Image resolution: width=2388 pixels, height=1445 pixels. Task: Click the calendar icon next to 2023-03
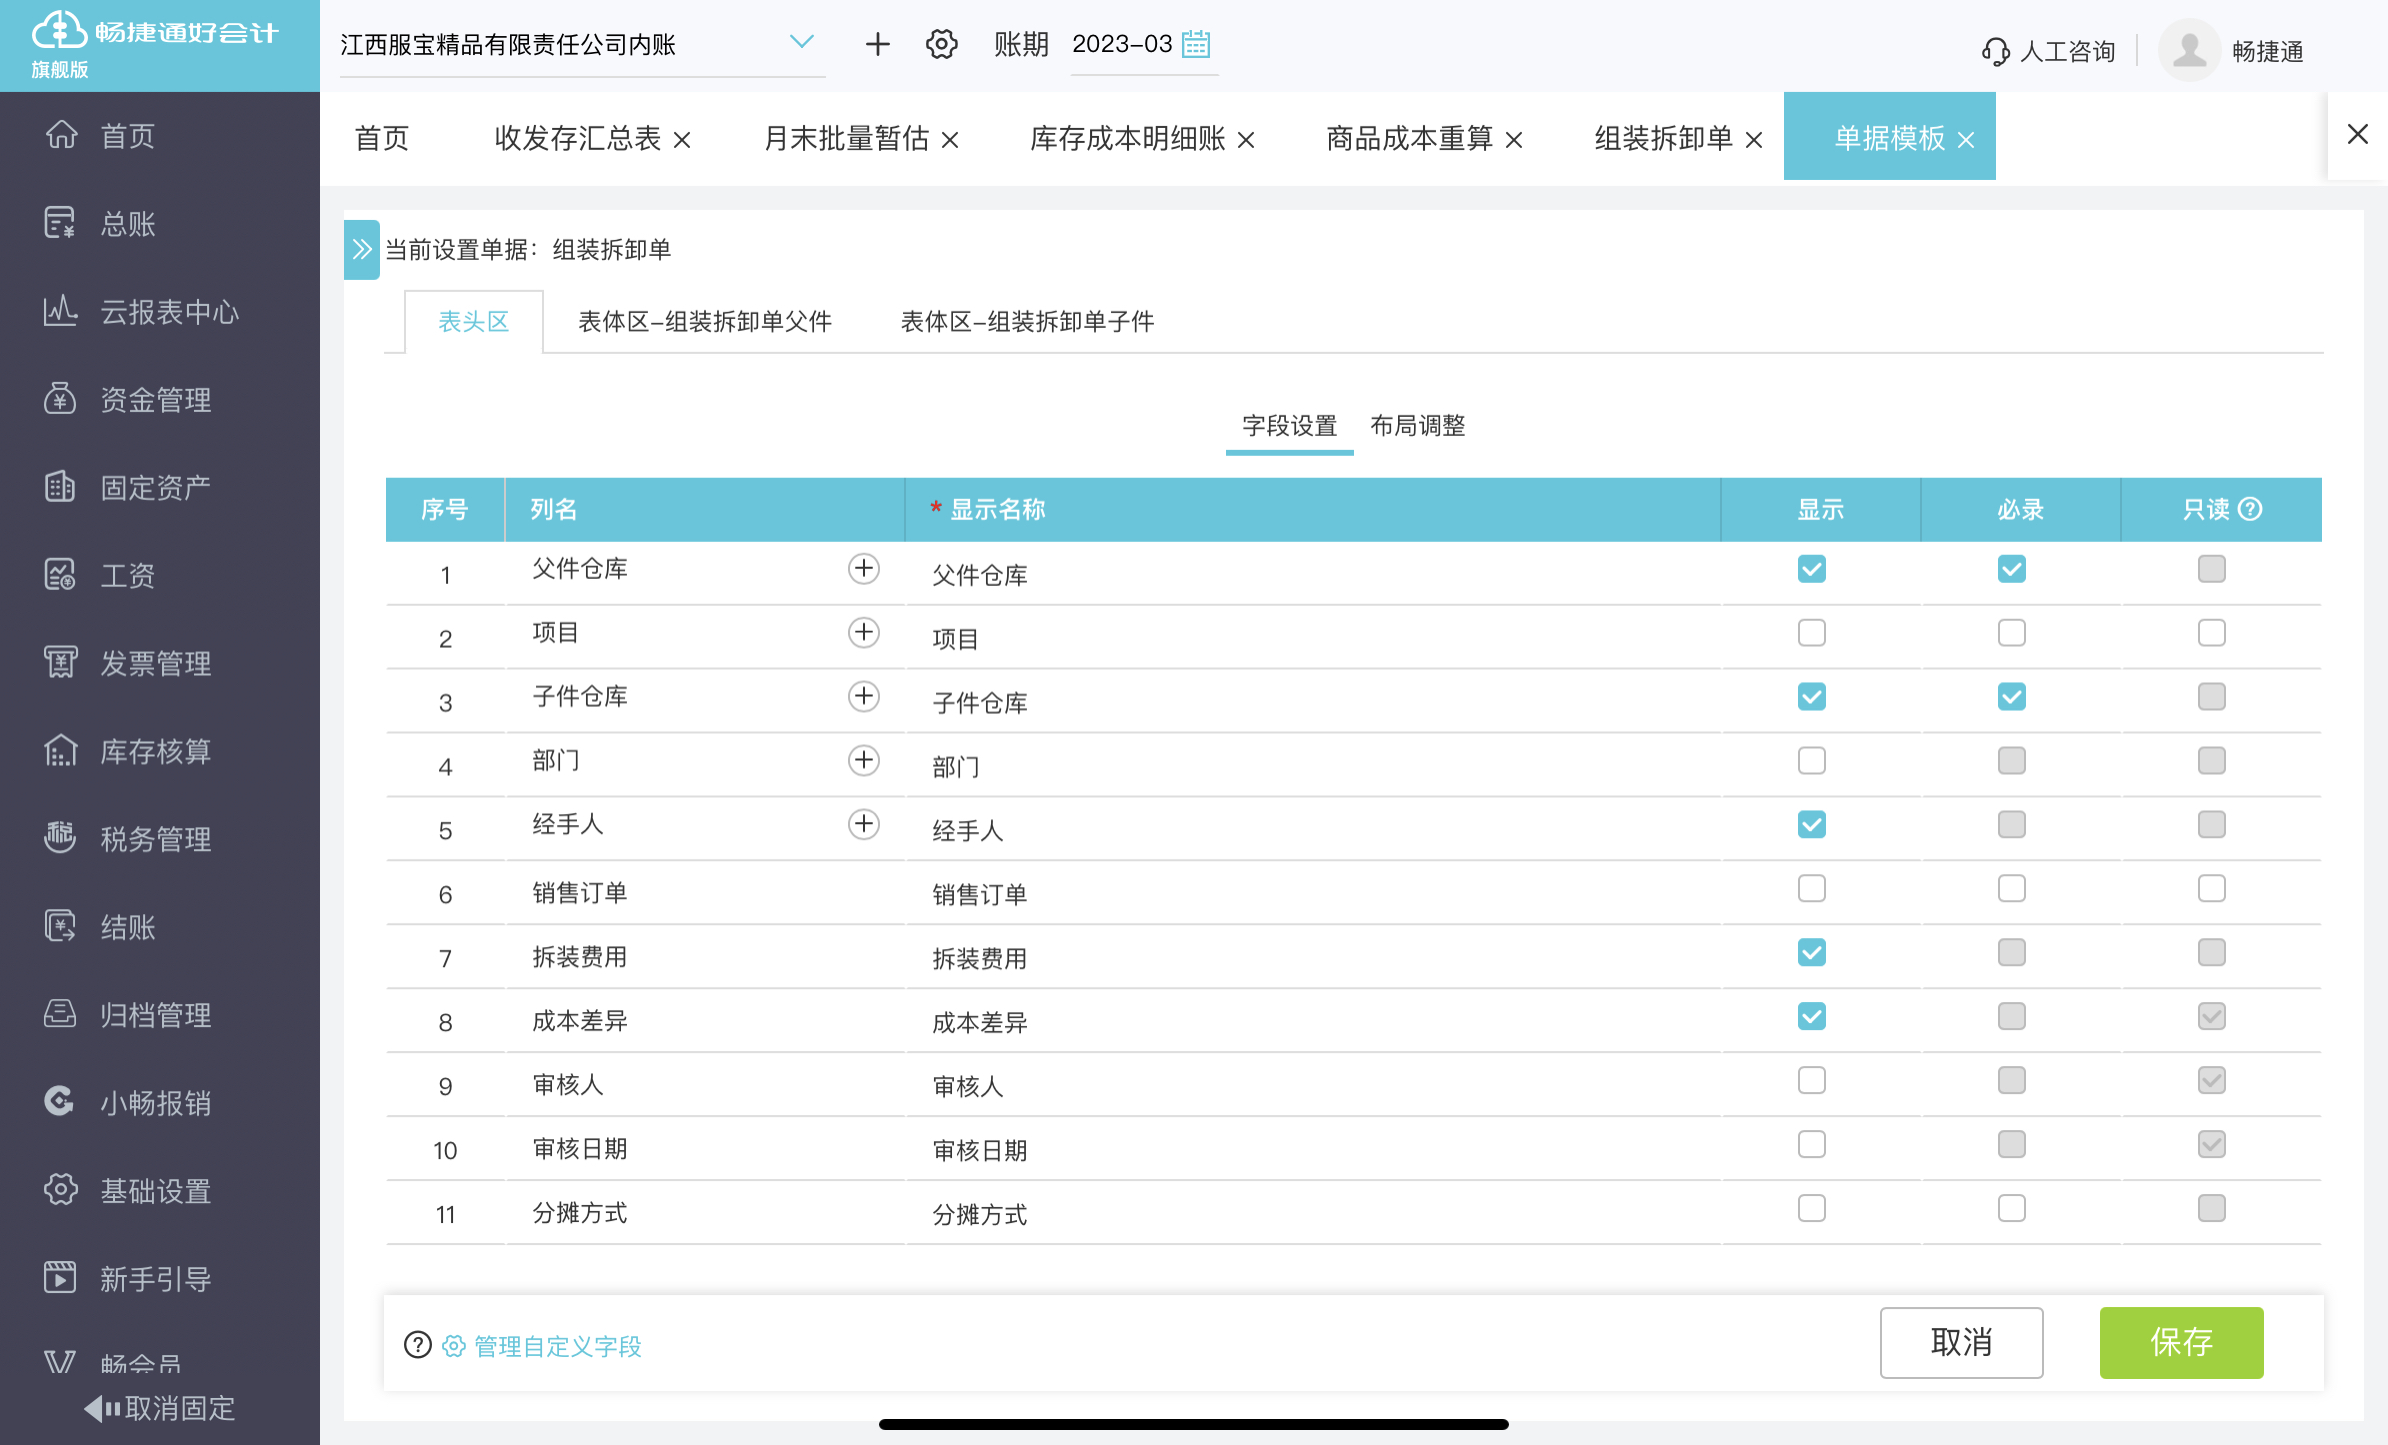coord(1197,46)
